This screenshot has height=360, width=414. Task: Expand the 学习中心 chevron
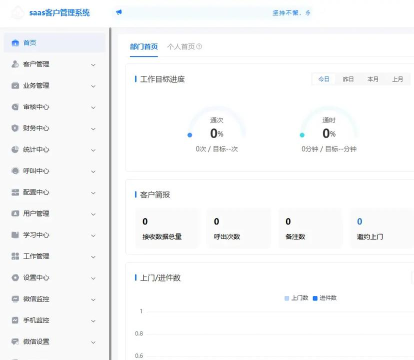(93, 235)
